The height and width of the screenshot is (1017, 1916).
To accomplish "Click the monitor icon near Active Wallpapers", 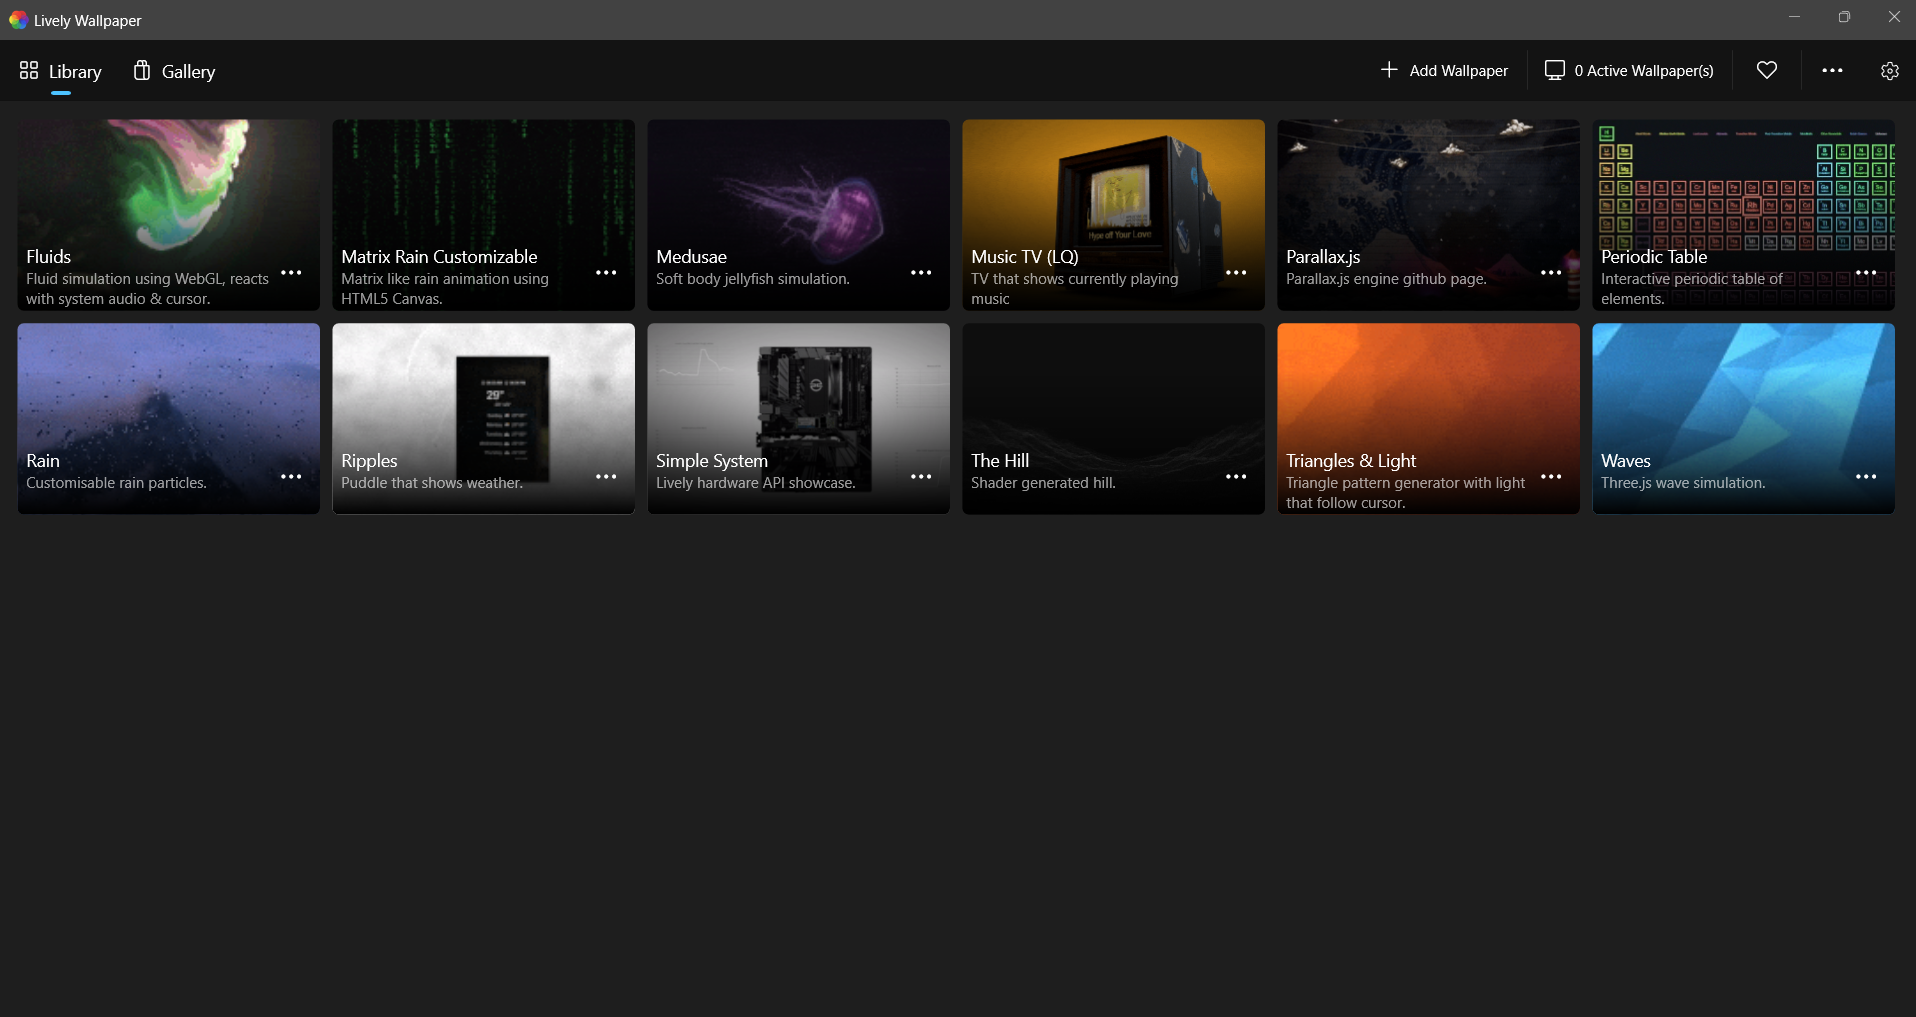I will (x=1556, y=70).
